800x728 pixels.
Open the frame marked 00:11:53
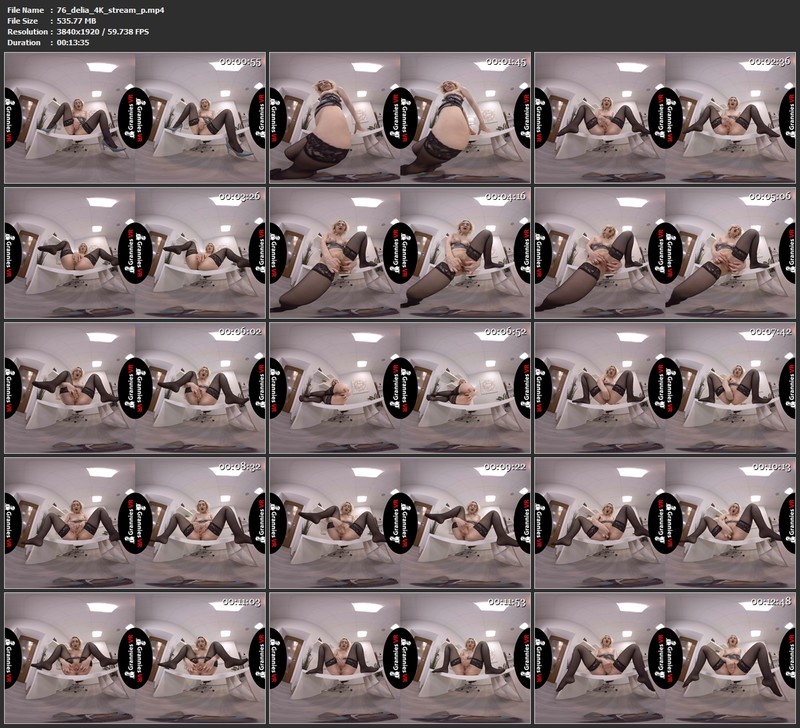coord(400,657)
